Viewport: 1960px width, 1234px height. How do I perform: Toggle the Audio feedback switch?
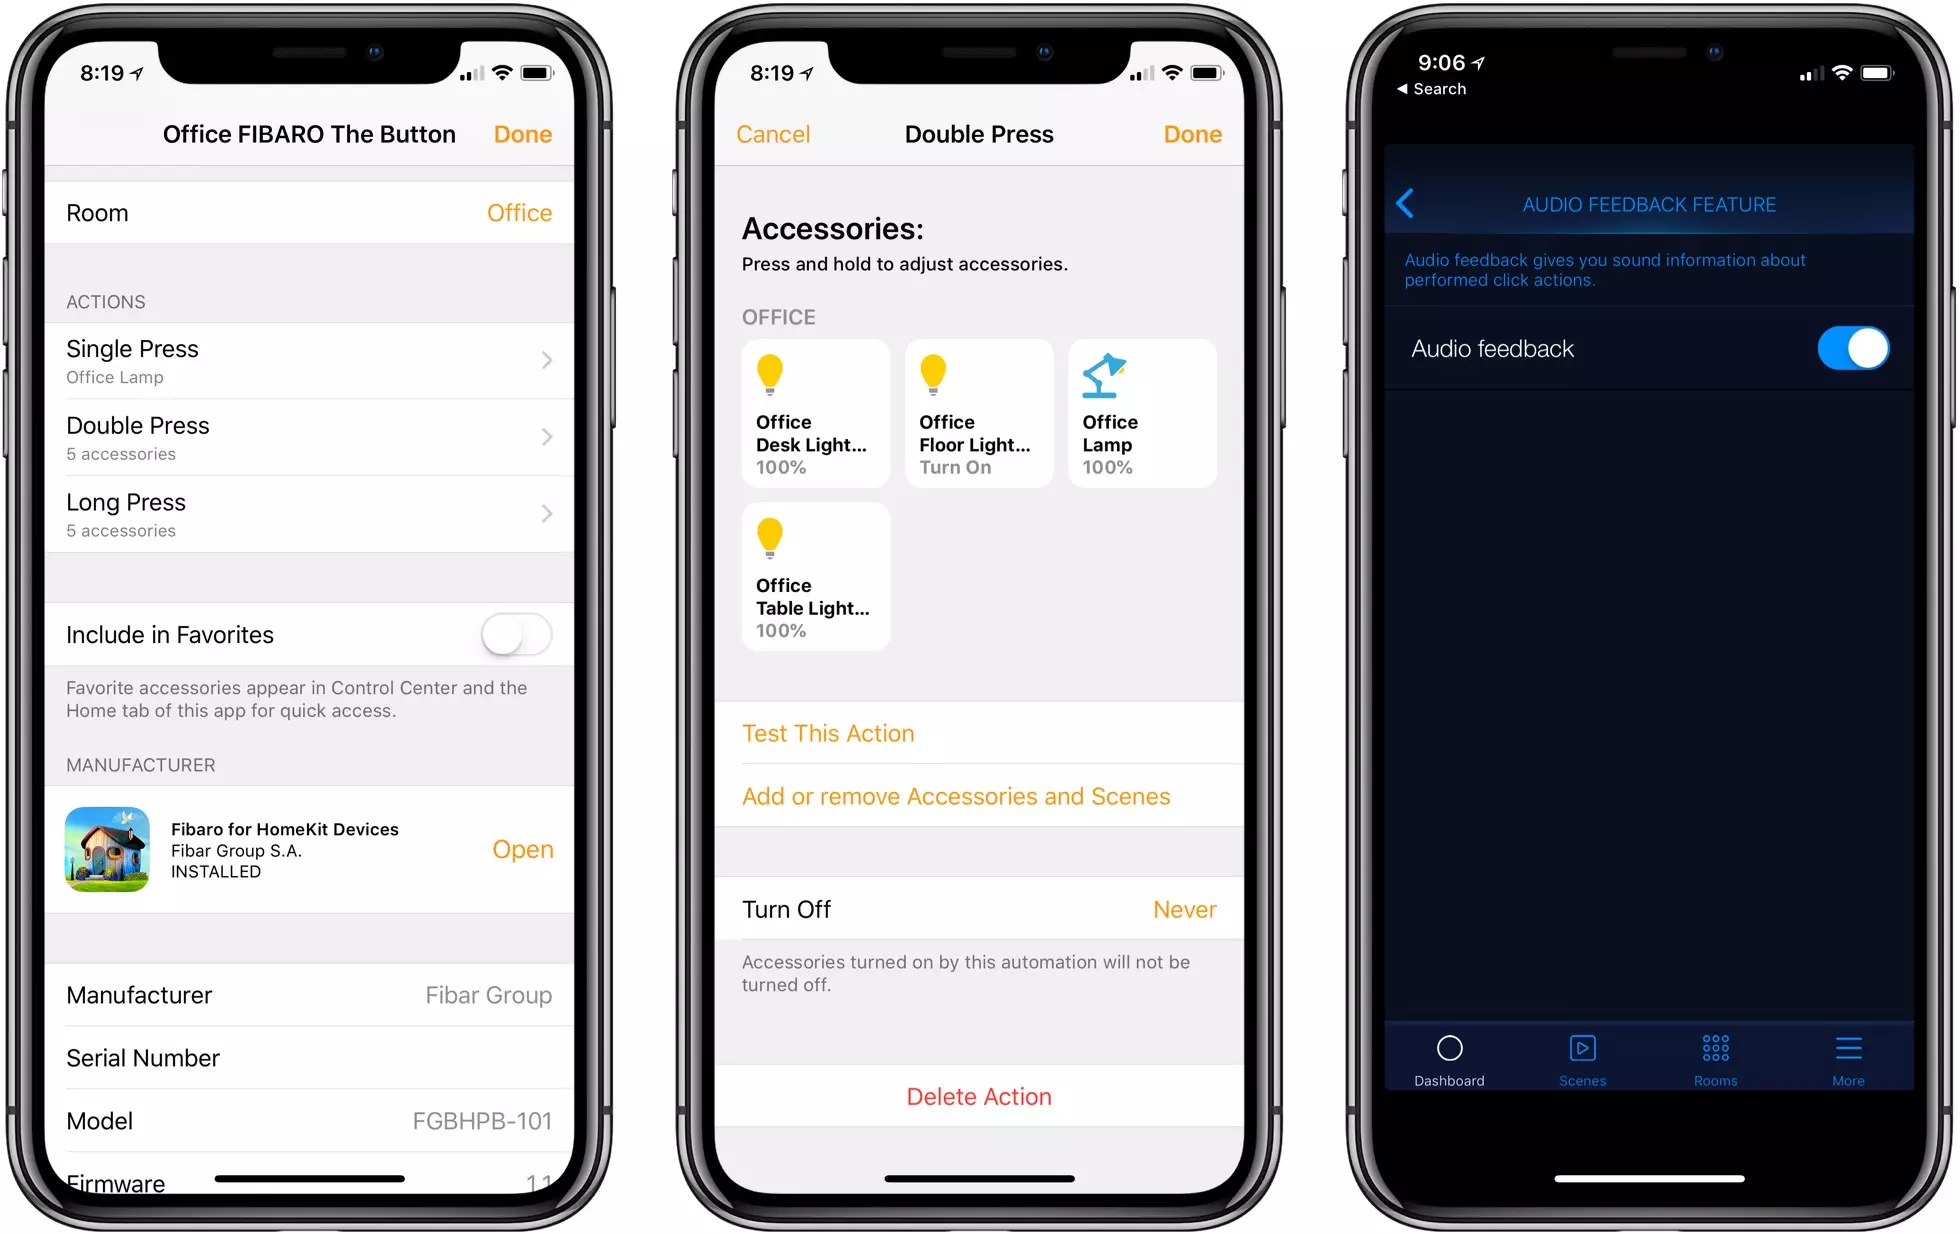click(1856, 348)
